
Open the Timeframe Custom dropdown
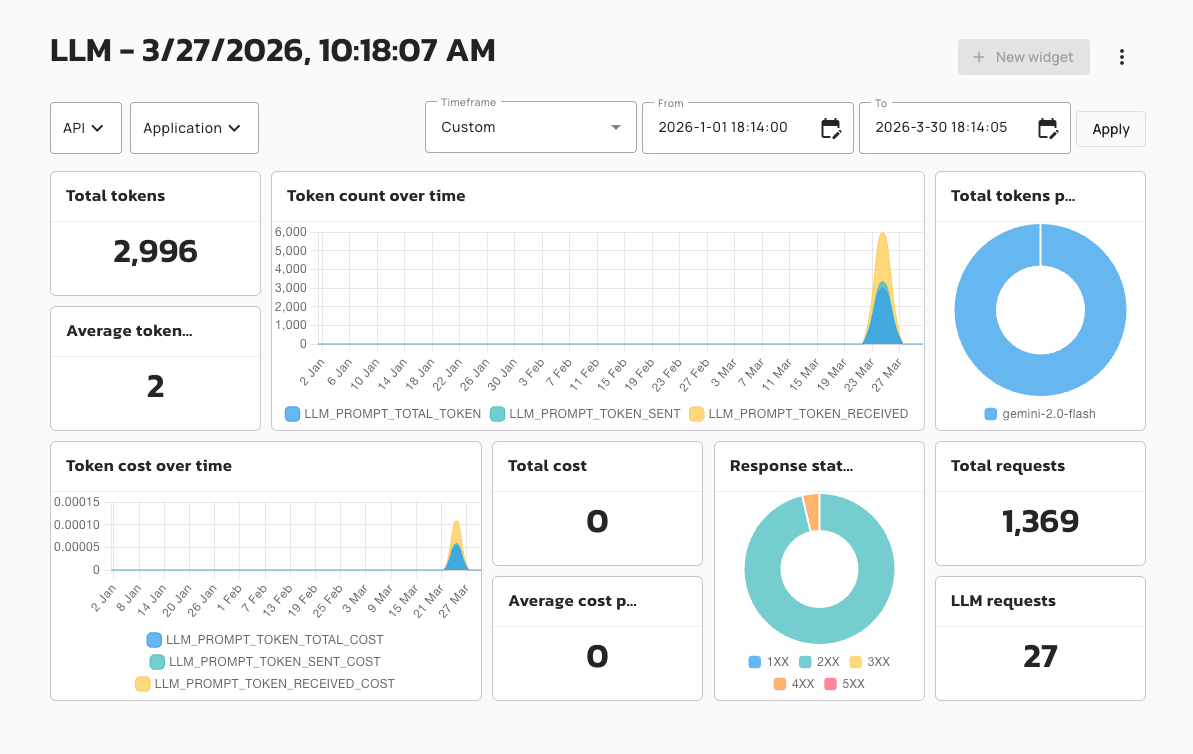pyautogui.click(x=530, y=128)
